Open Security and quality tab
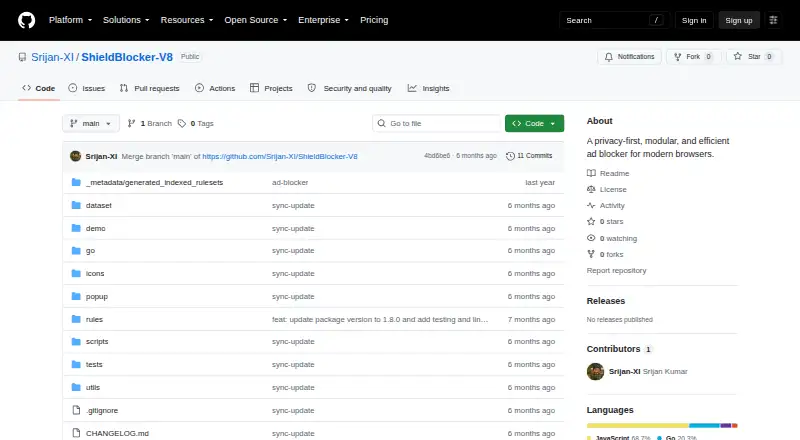The height and width of the screenshot is (440, 800). pos(349,88)
